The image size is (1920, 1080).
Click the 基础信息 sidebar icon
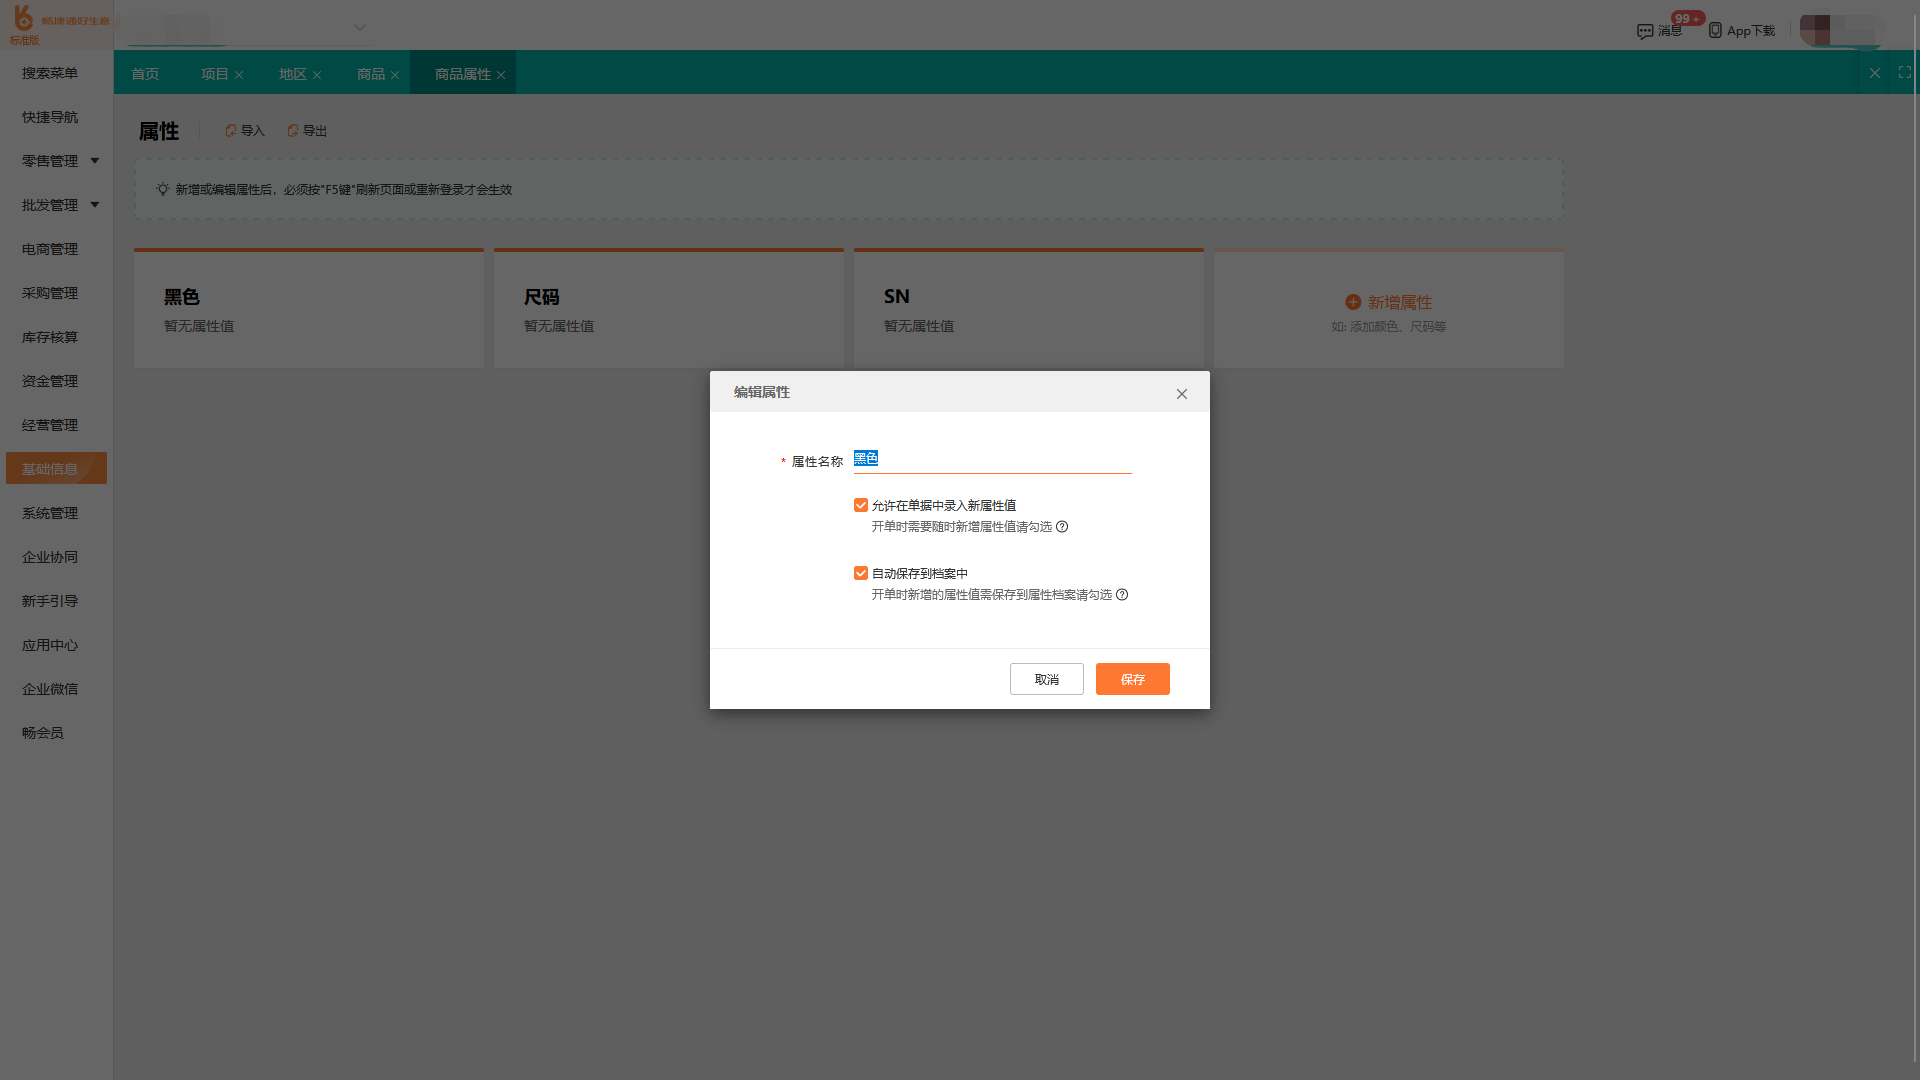55,468
